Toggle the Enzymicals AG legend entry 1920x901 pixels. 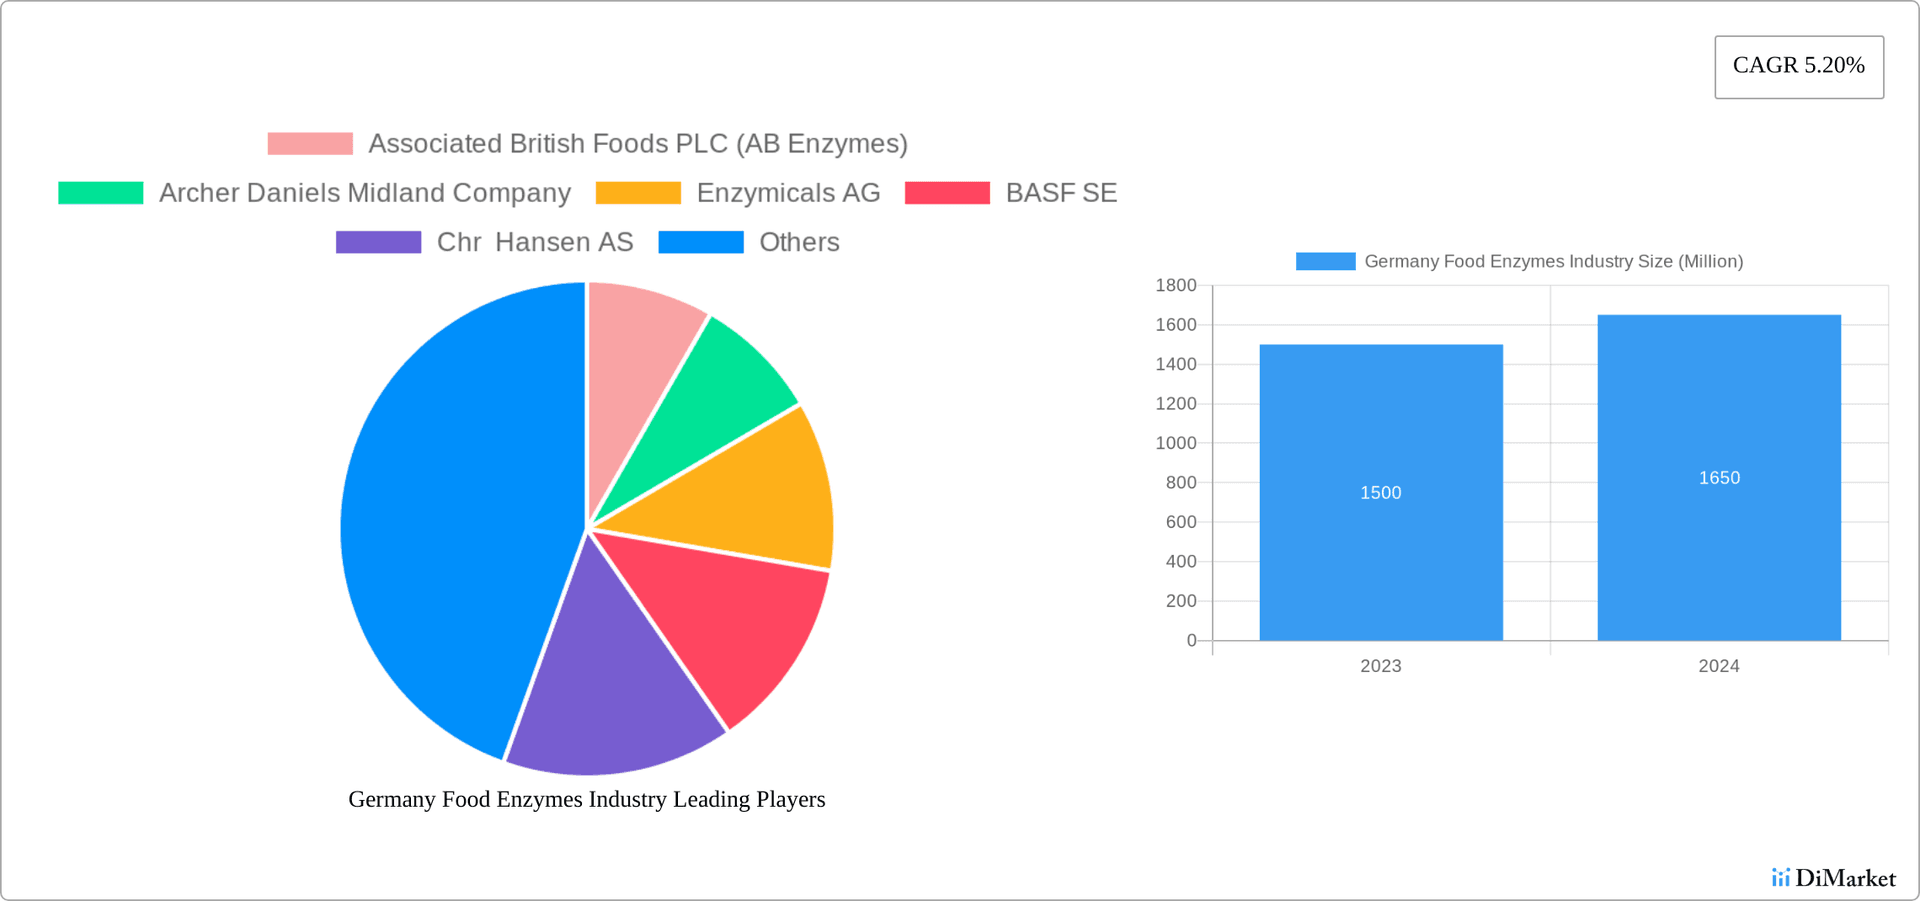tap(788, 193)
